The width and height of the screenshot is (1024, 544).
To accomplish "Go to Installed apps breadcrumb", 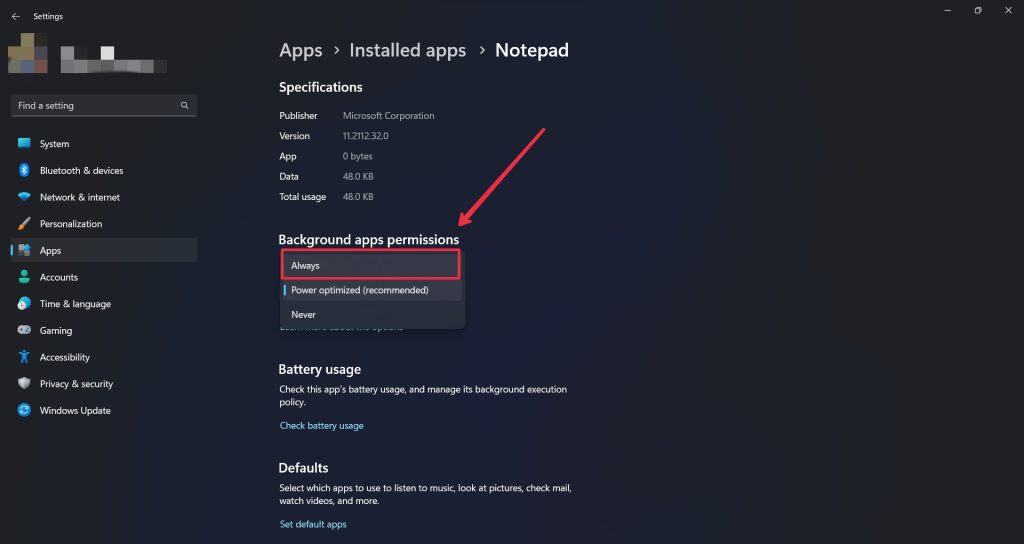I will (x=408, y=50).
